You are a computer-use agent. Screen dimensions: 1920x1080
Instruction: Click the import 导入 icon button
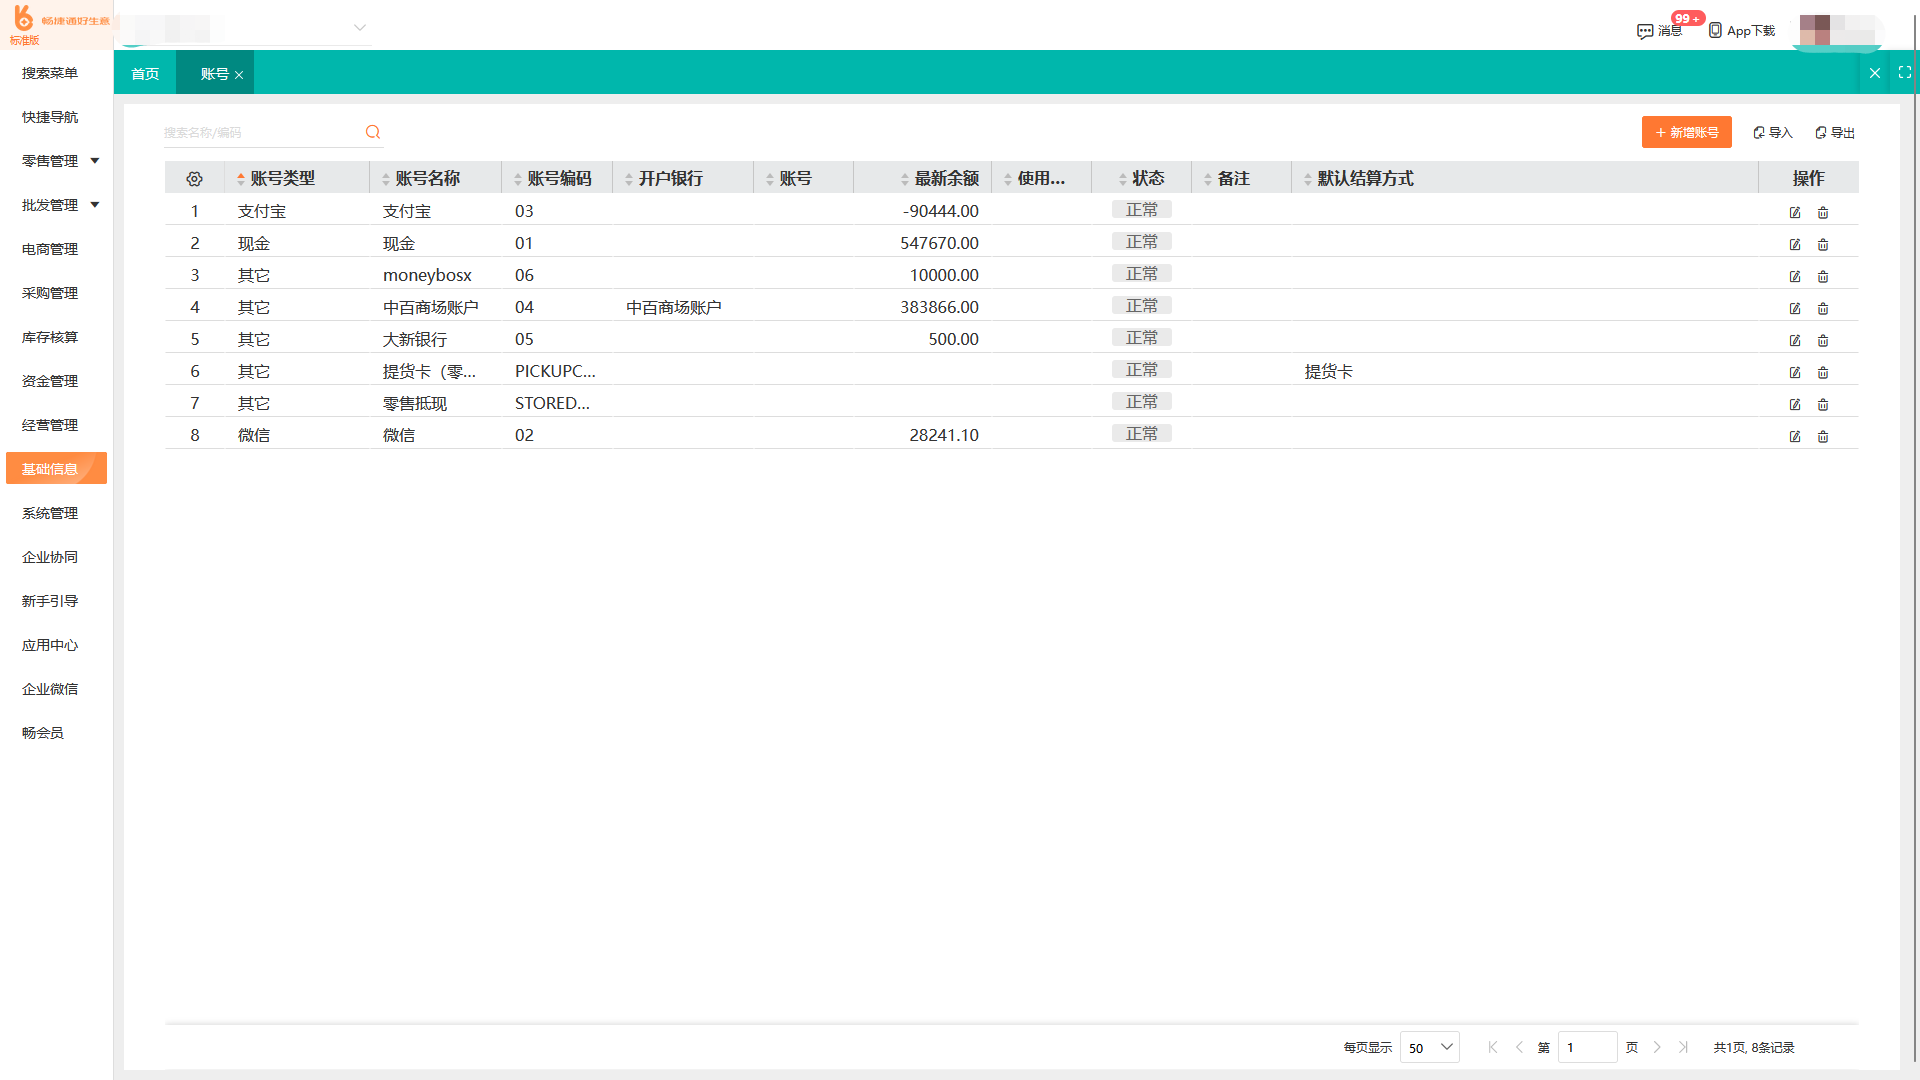(x=1774, y=132)
